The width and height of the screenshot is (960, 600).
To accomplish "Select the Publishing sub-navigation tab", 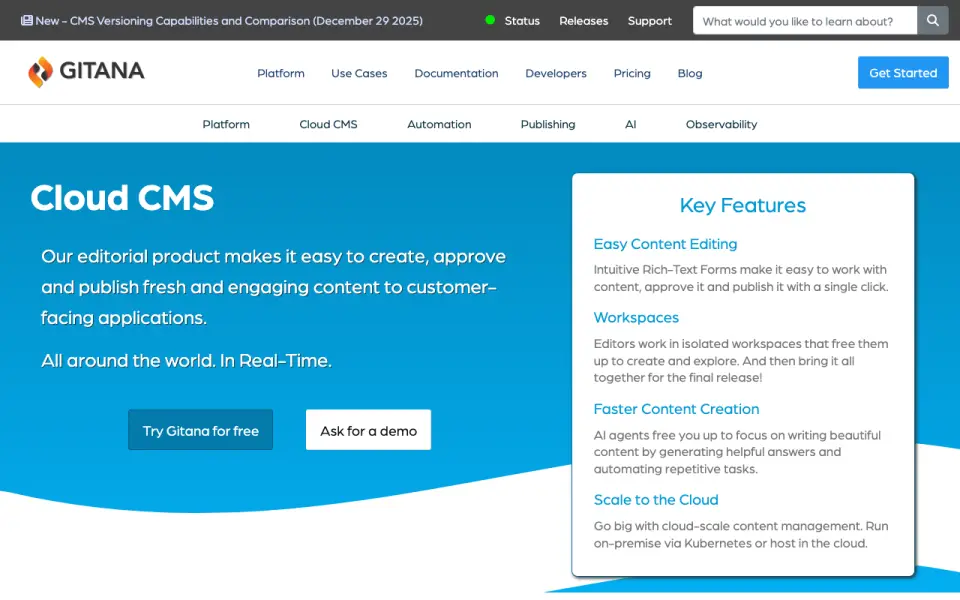I will pyautogui.click(x=548, y=124).
